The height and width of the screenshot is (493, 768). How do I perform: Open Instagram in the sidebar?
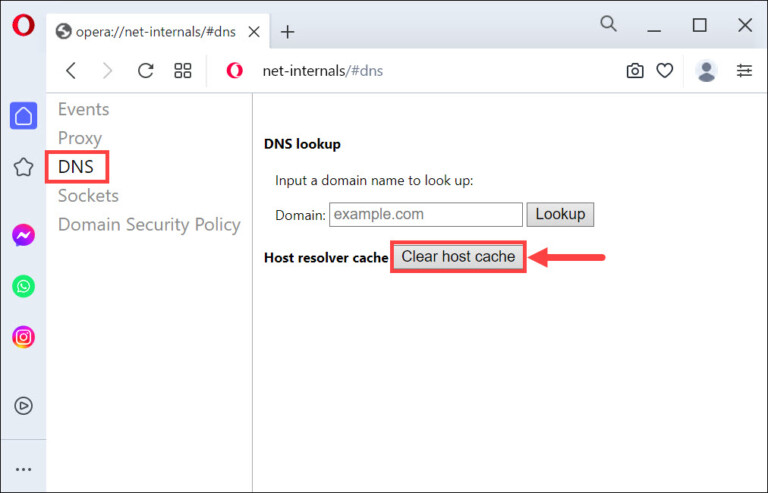pos(24,337)
